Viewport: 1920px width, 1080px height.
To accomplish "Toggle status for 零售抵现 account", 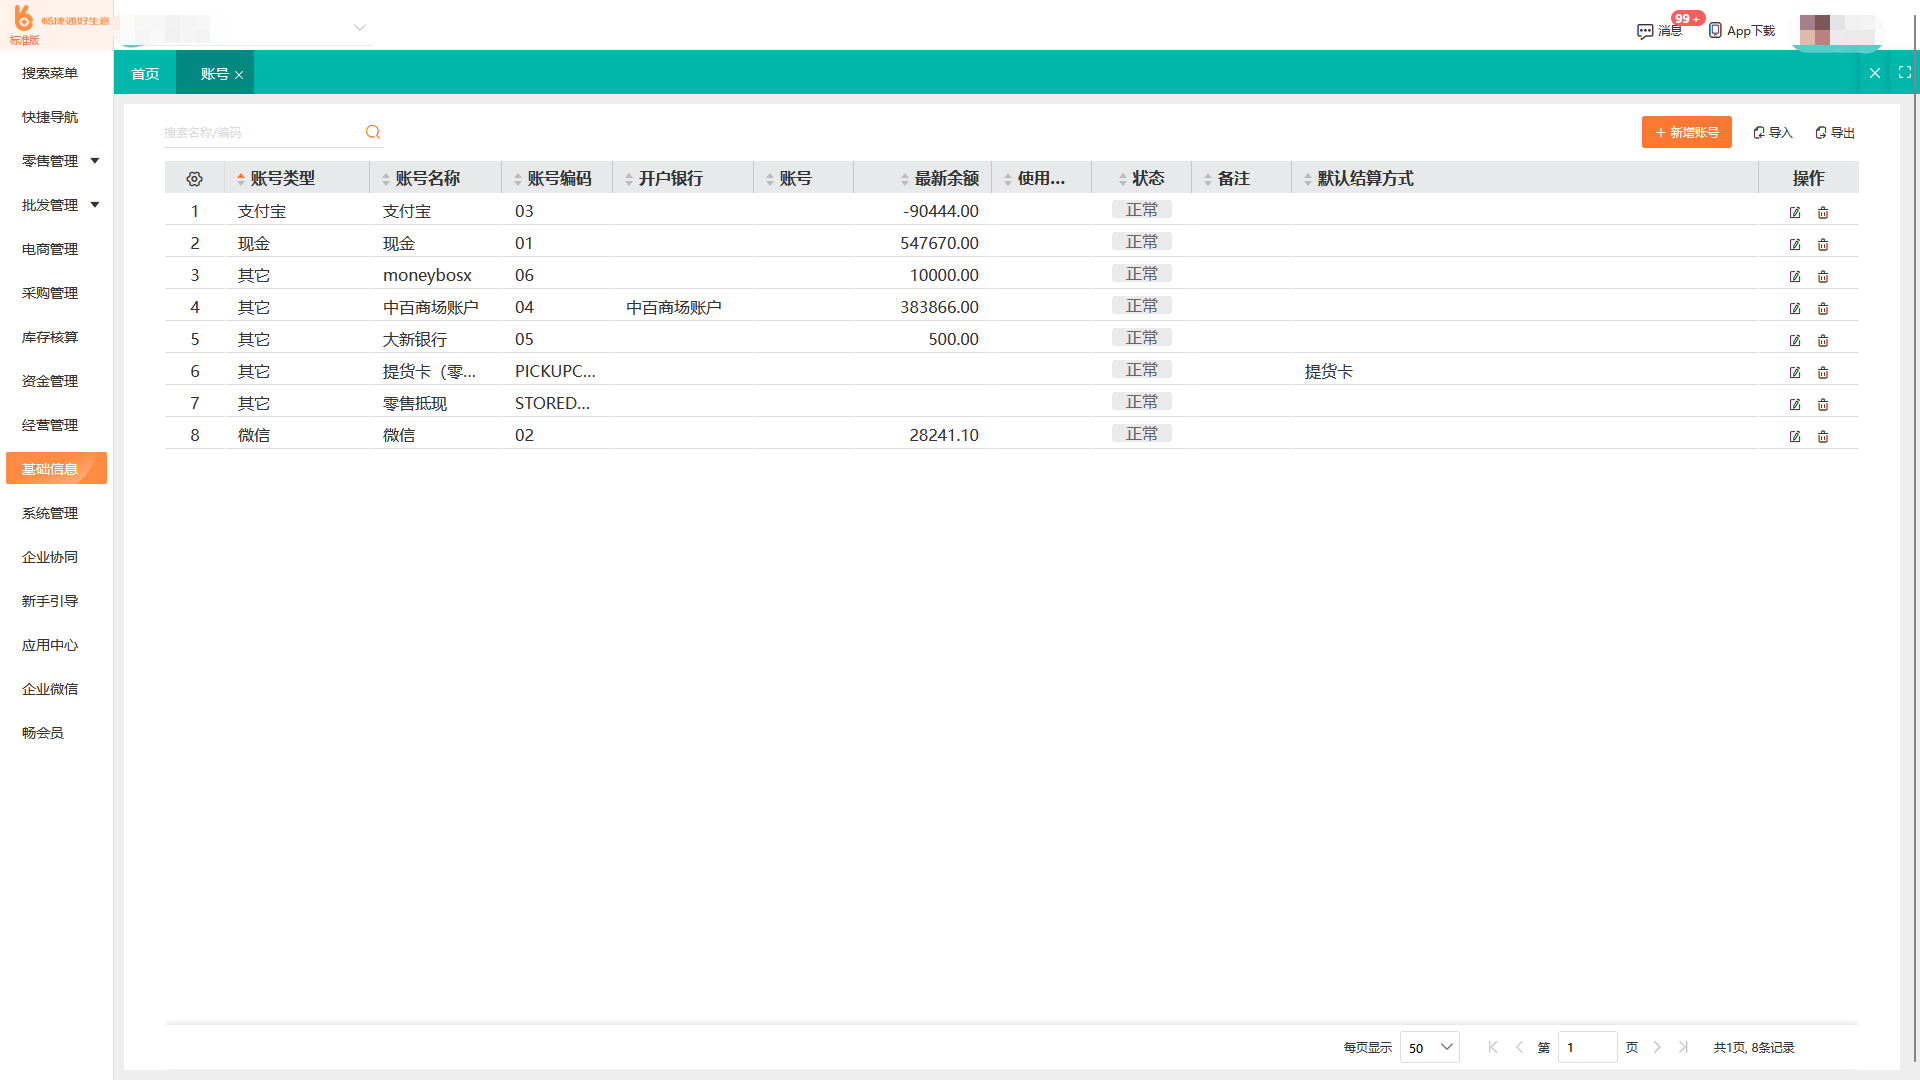I will pyautogui.click(x=1142, y=401).
